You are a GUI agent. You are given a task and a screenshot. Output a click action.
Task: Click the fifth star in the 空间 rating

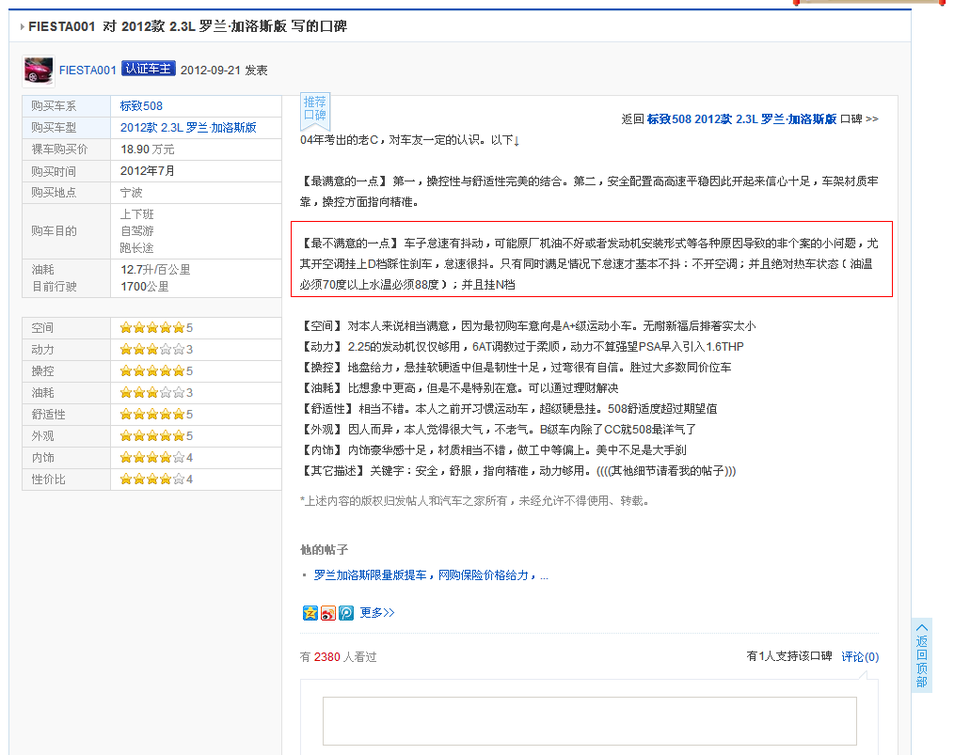[181, 326]
